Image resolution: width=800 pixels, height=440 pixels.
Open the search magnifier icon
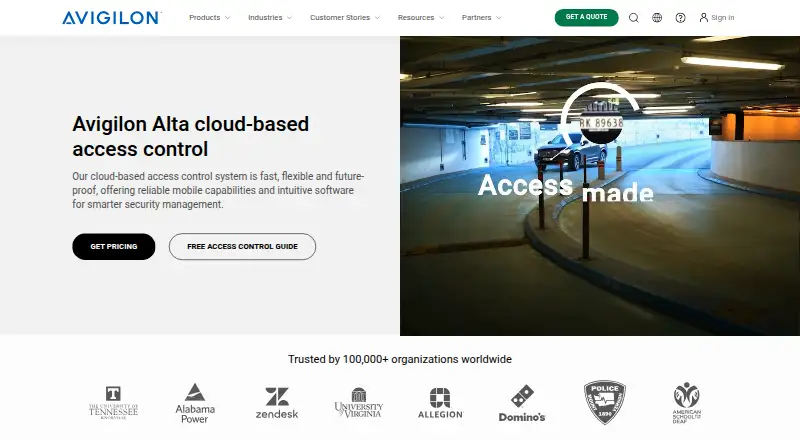pos(634,18)
